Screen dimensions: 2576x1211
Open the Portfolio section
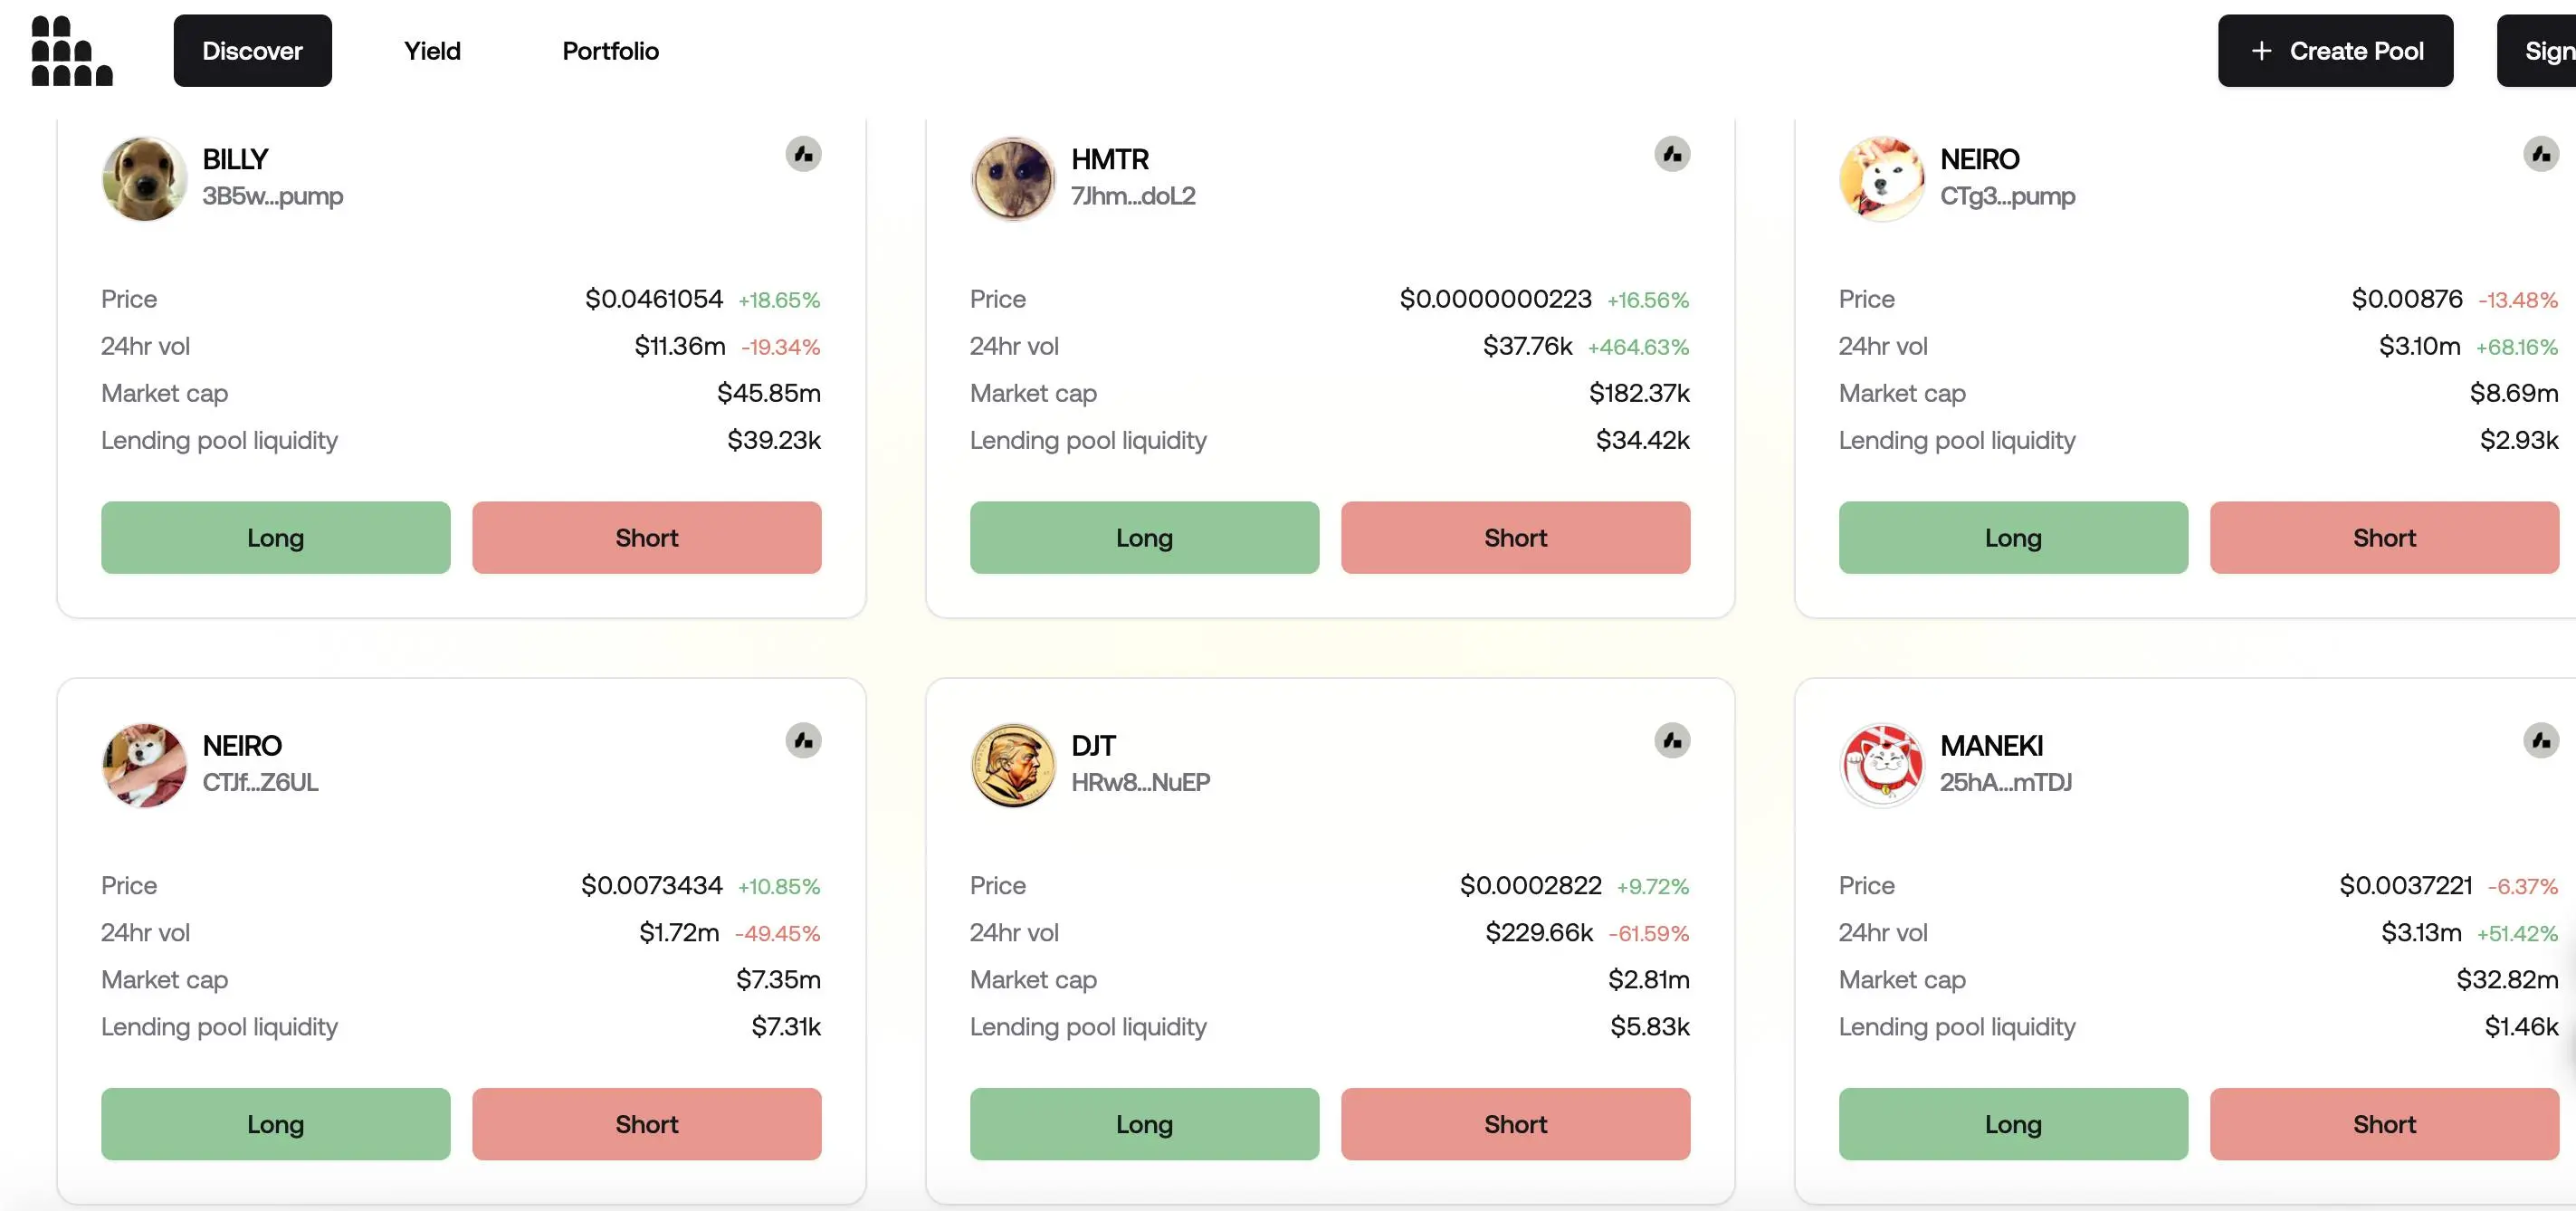coord(609,49)
